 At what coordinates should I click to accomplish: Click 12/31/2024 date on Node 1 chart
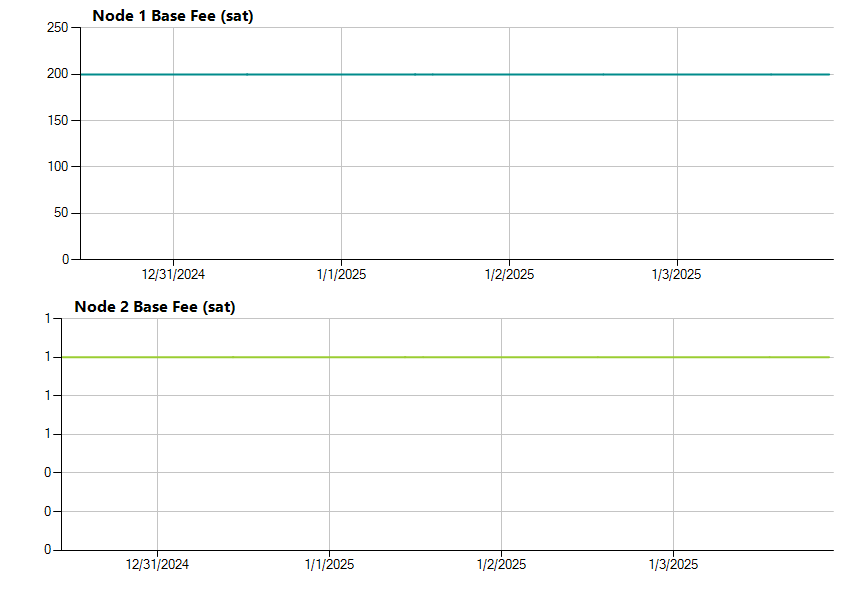pyautogui.click(x=173, y=274)
